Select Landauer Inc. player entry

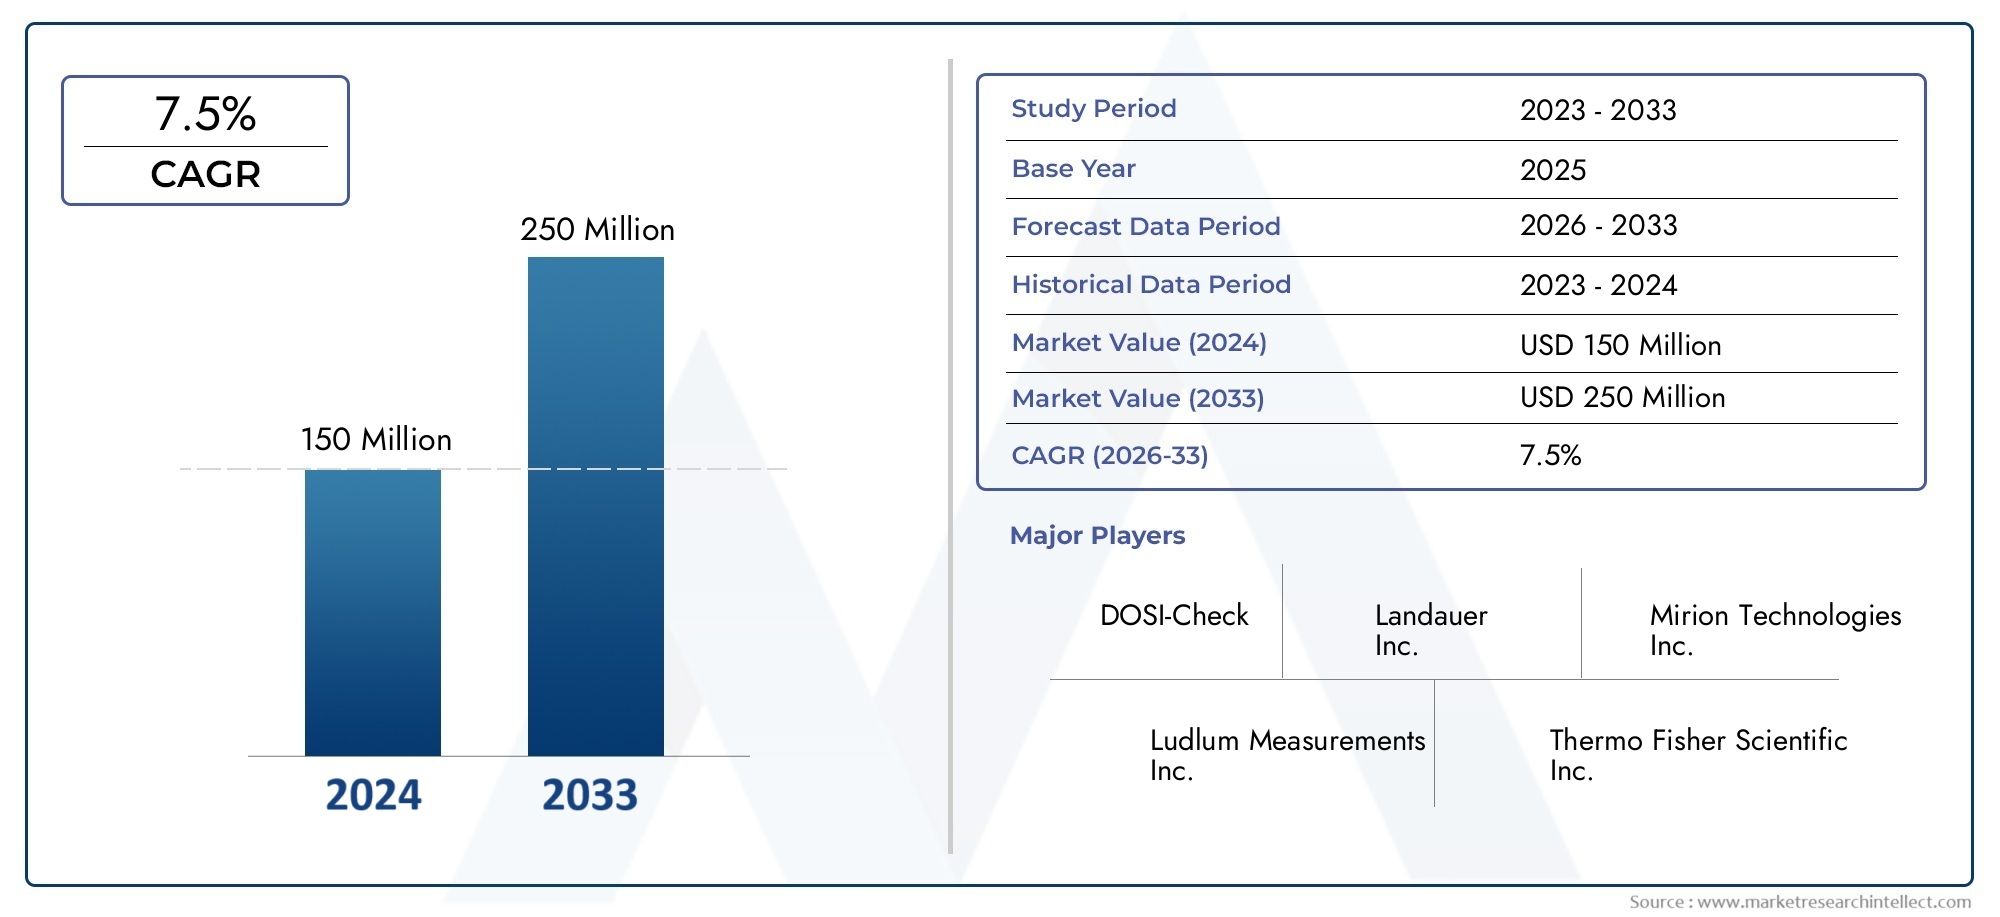coord(1431,630)
